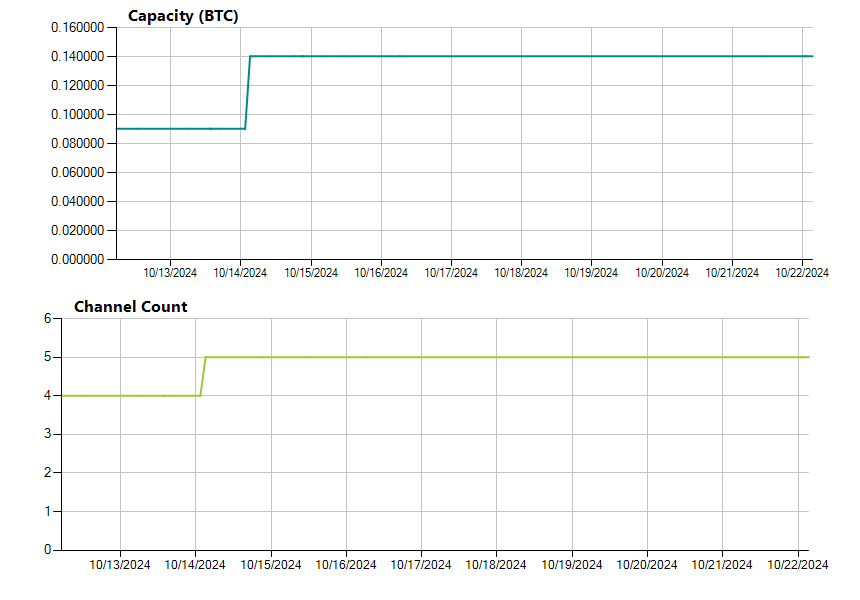
Task: Click the 6 label on Channel Count axis
Action: pyautogui.click(x=47, y=318)
